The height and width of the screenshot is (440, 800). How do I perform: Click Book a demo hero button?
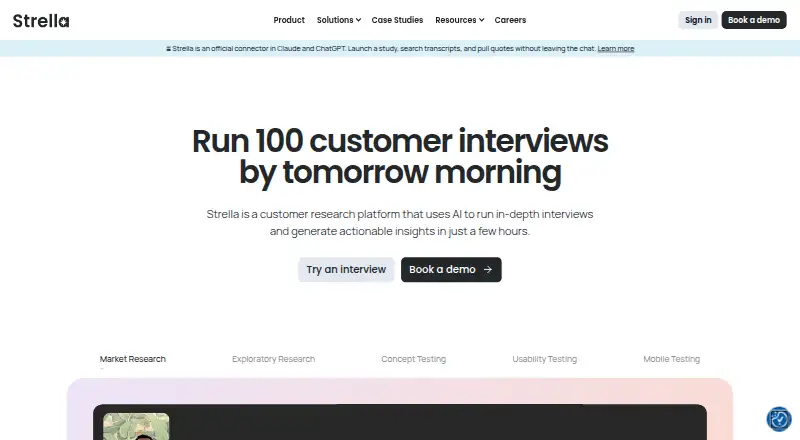click(451, 270)
